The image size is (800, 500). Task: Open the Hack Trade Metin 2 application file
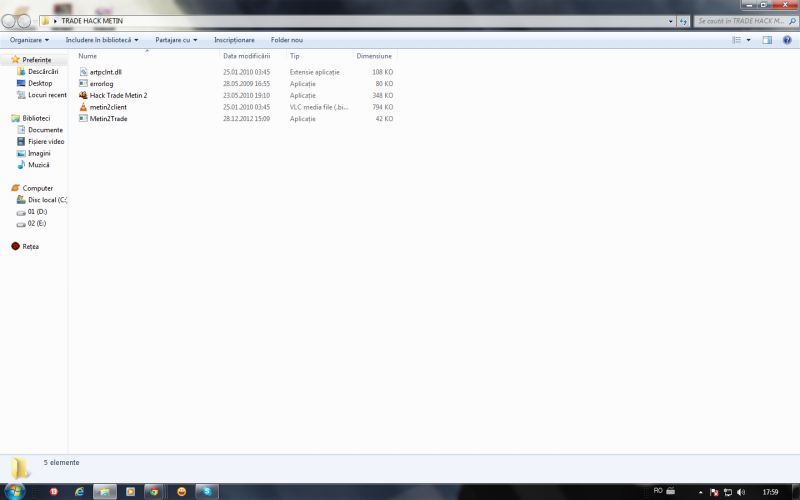coord(118,95)
